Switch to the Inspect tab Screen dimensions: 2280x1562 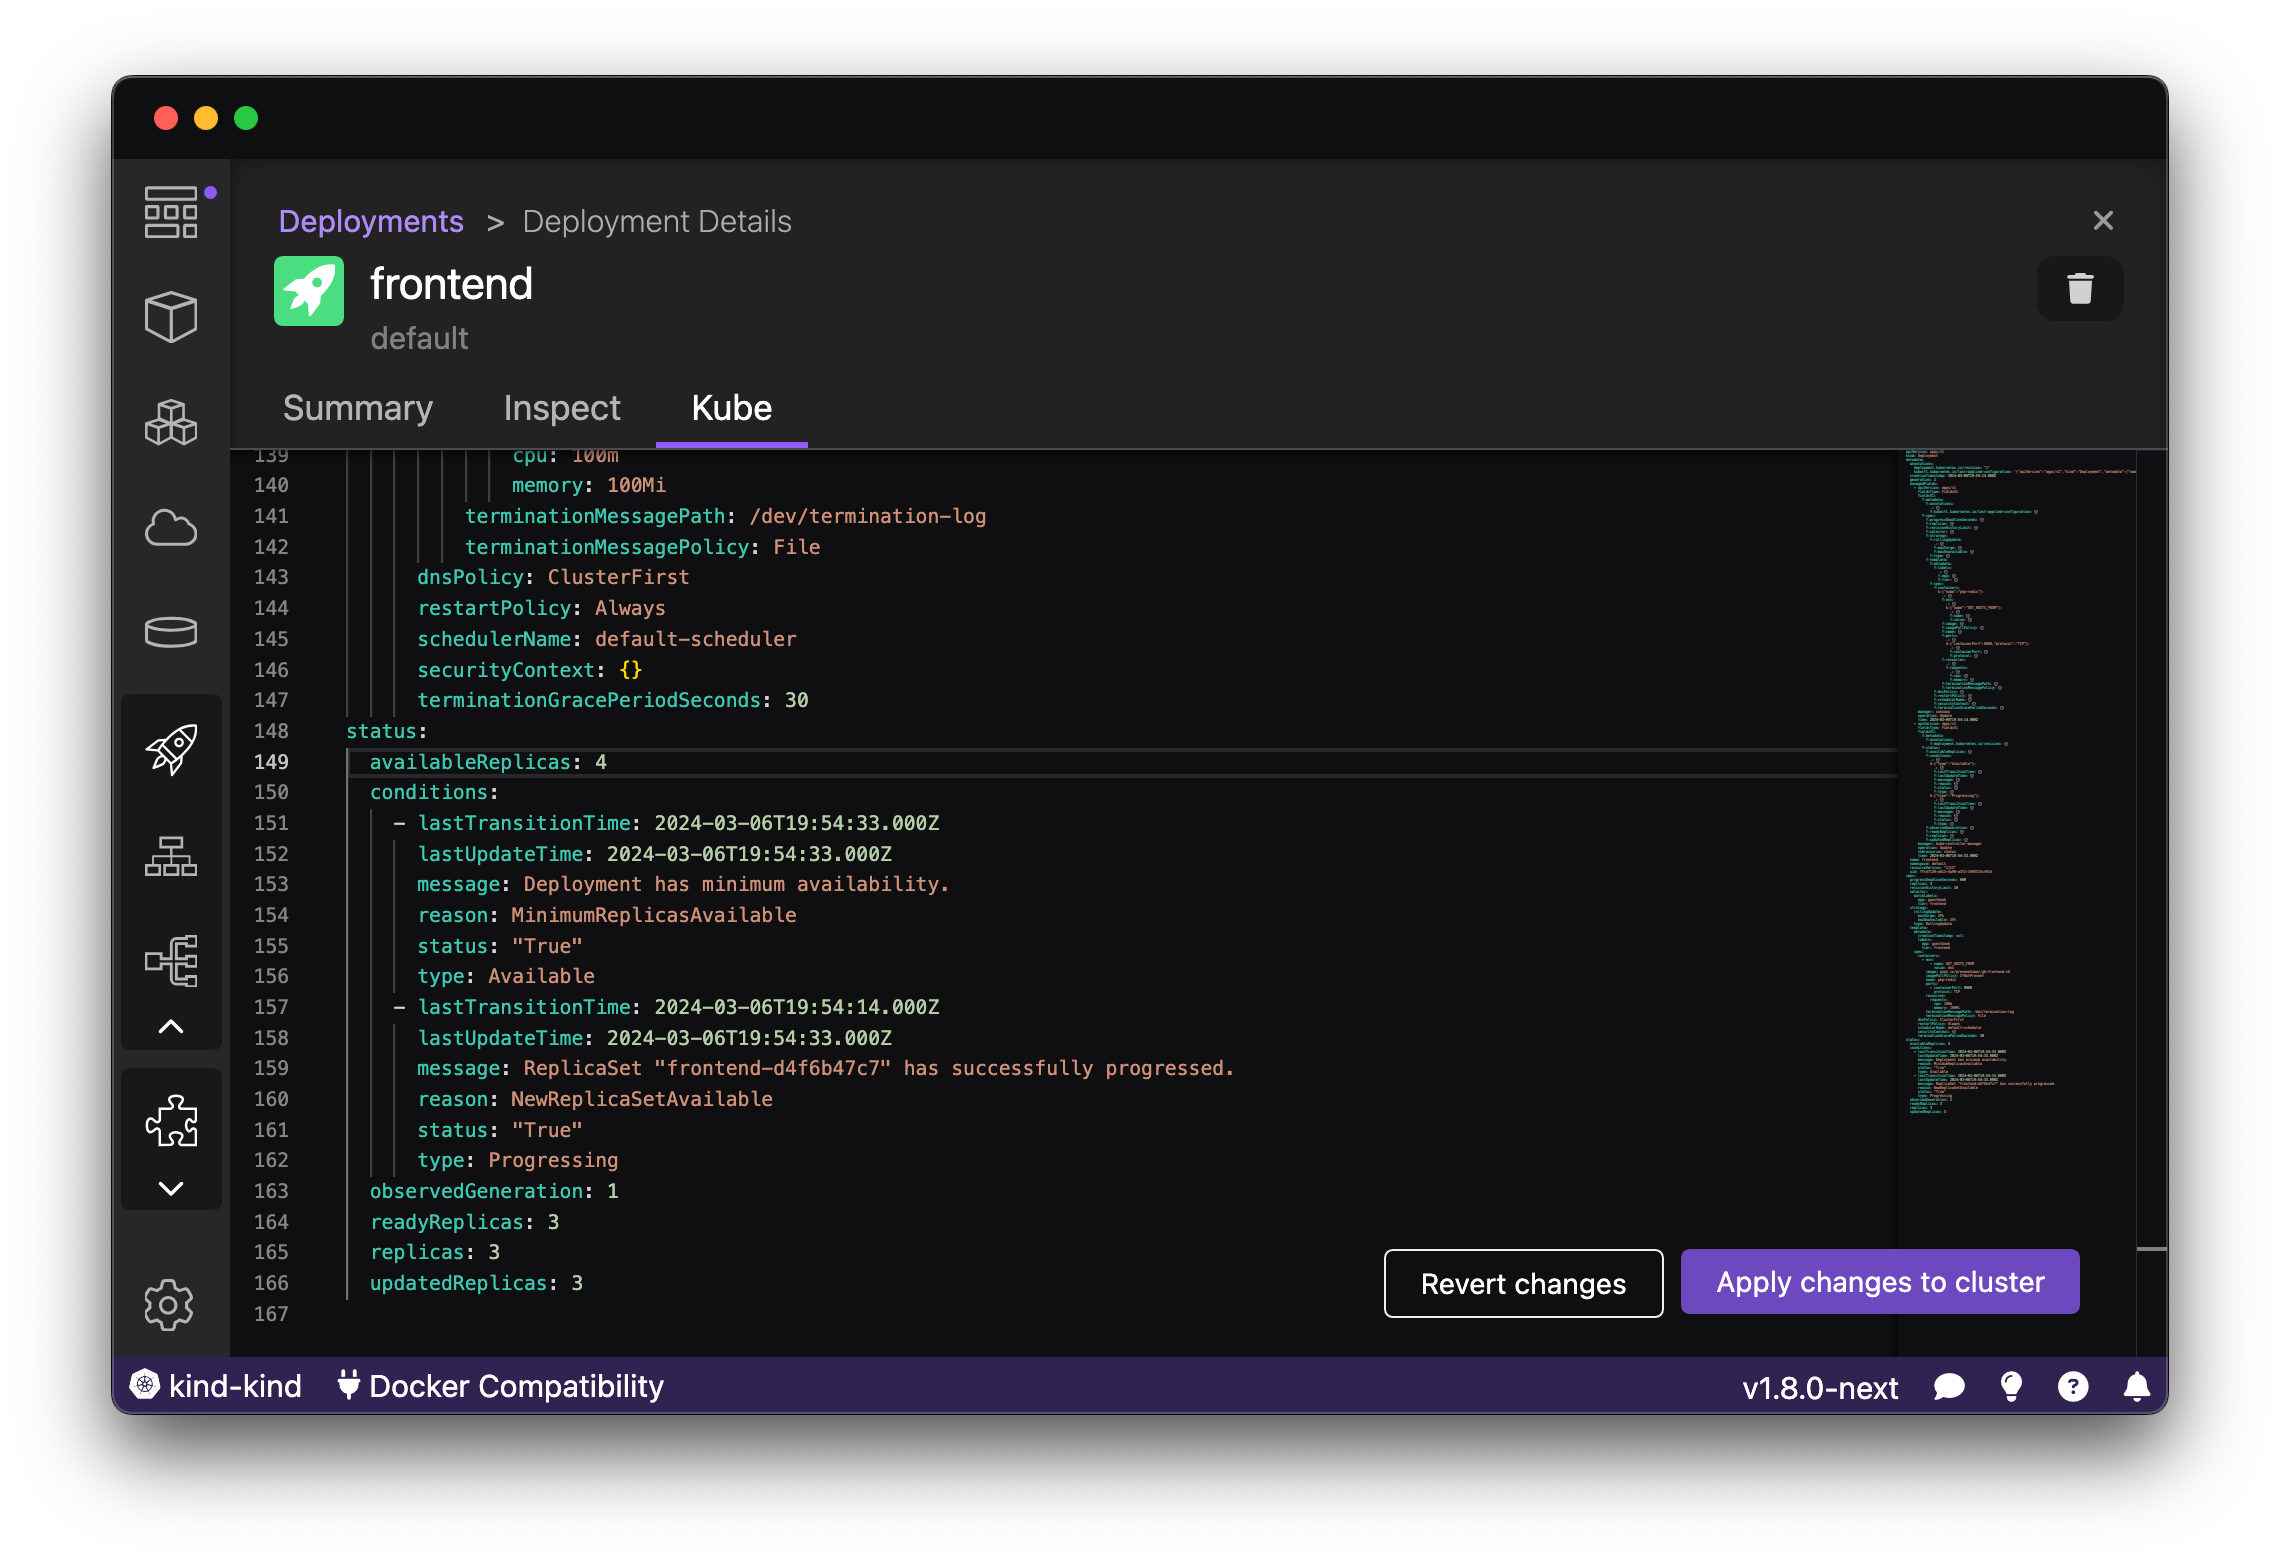[x=560, y=407]
